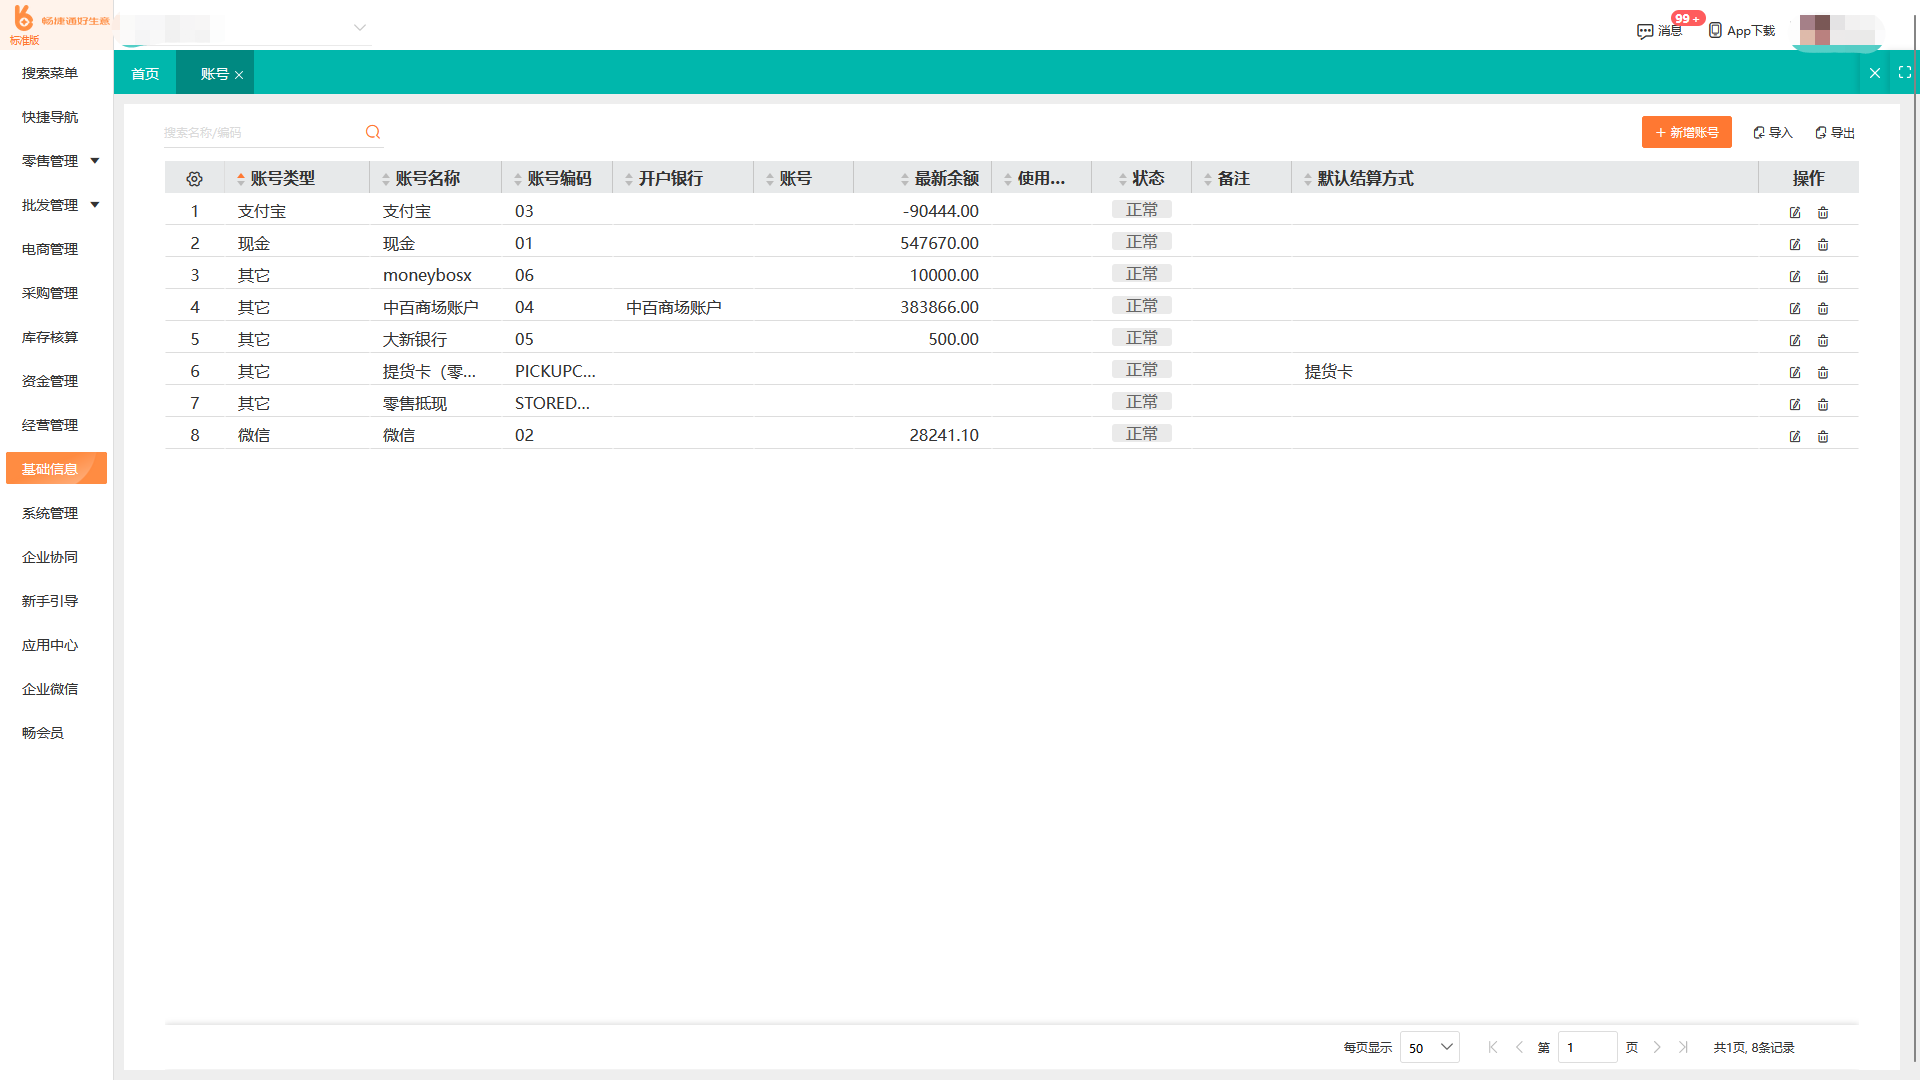Click the 导出 export icon button
The height and width of the screenshot is (1080, 1920).
click(1837, 132)
